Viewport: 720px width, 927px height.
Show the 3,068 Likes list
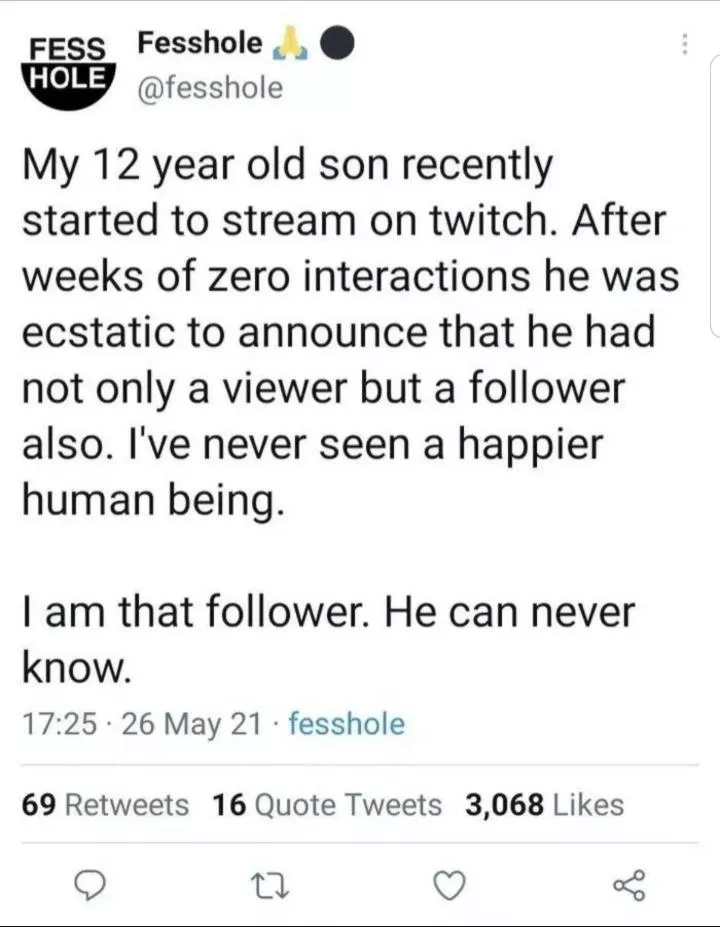pyautogui.click(x=544, y=804)
